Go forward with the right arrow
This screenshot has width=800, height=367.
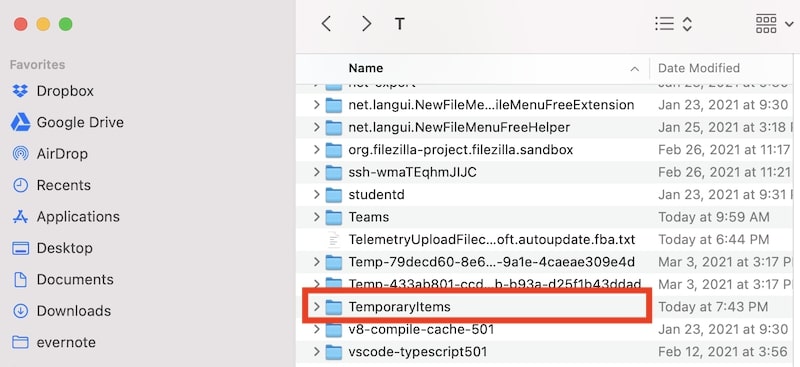(x=366, y=23)
